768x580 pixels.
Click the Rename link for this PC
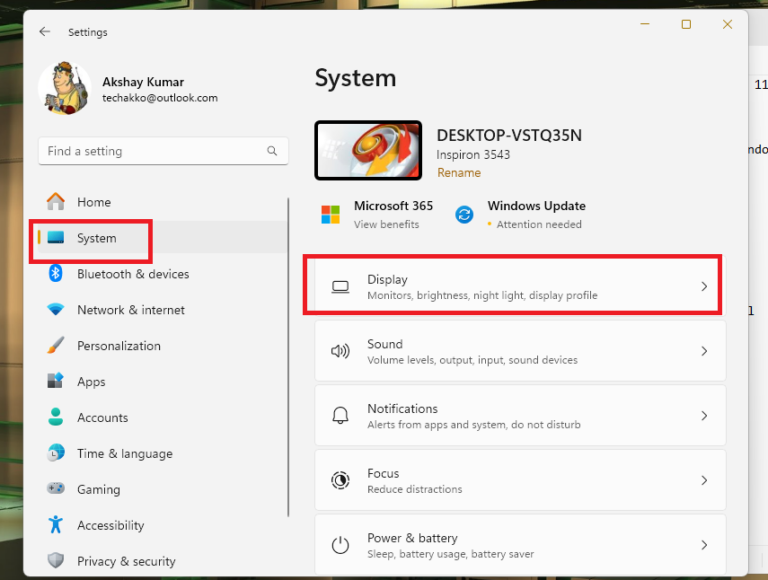click(459, 172)
